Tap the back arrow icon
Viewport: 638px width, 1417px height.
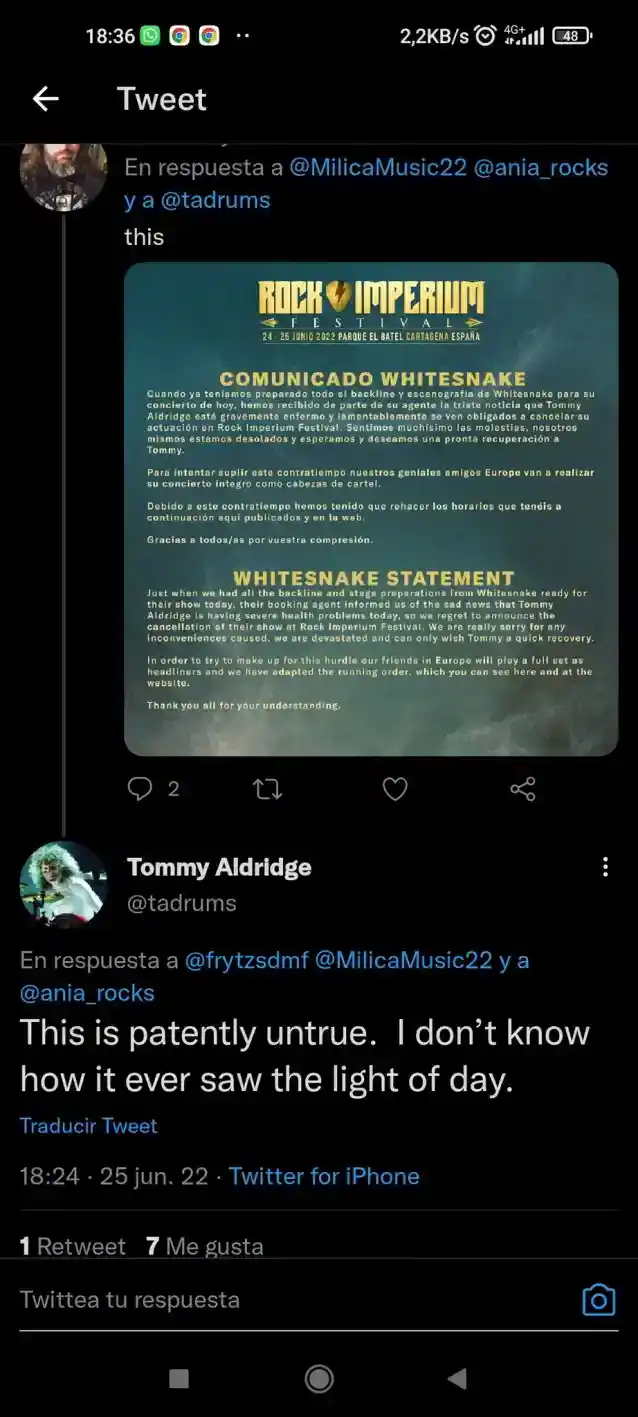pyautogui.click(x=46, y=98)
